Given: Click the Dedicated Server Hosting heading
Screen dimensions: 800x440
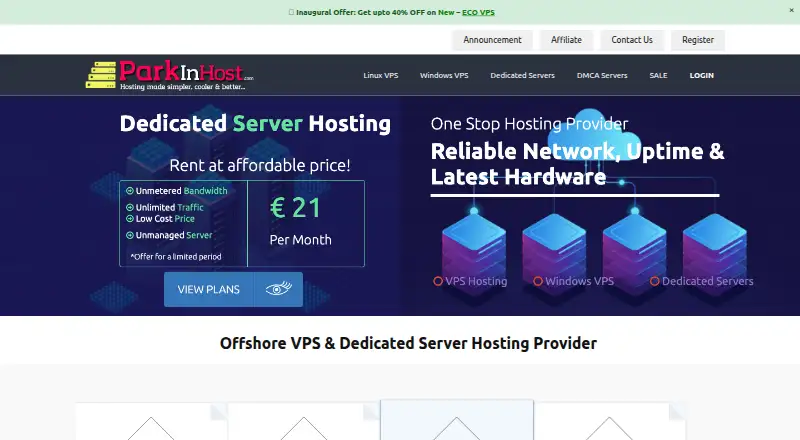Looking at the screenshot, I should pos(255,124).
